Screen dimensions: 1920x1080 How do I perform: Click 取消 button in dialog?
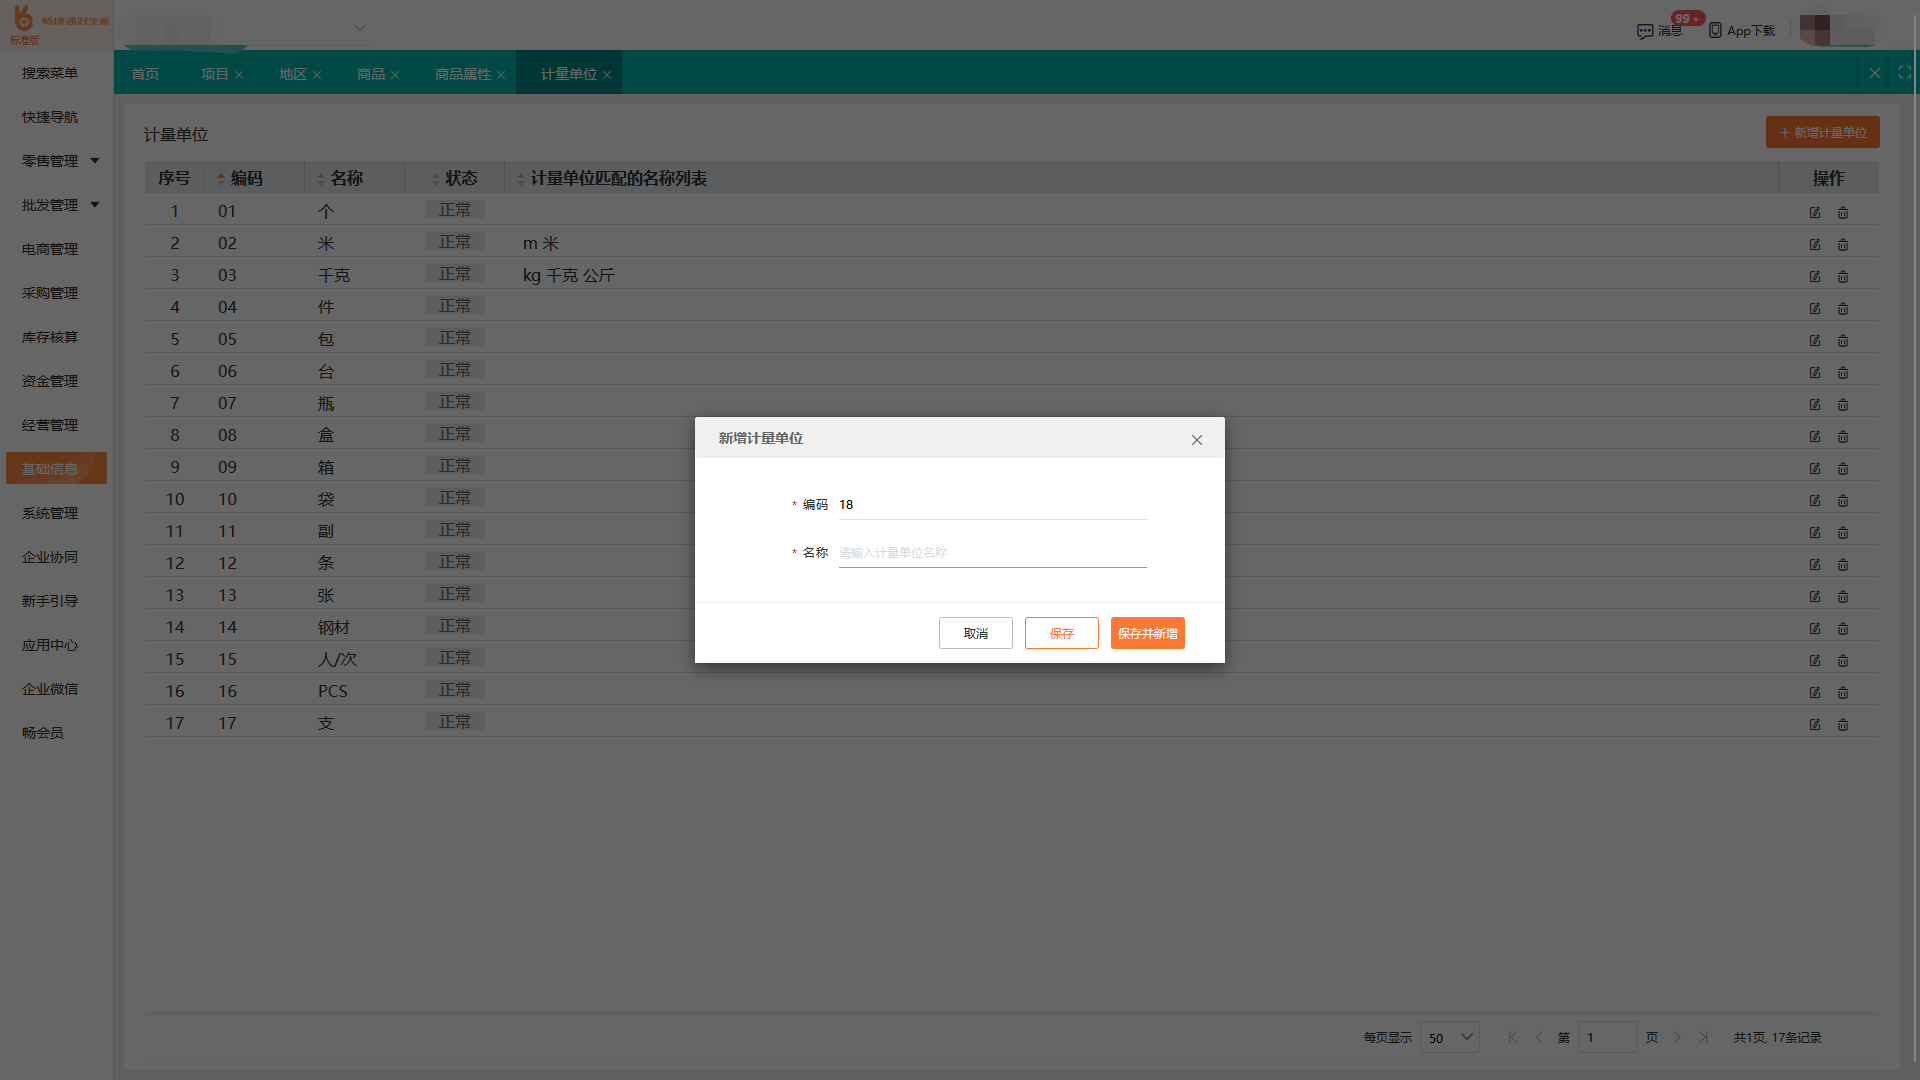coord(976,632)
